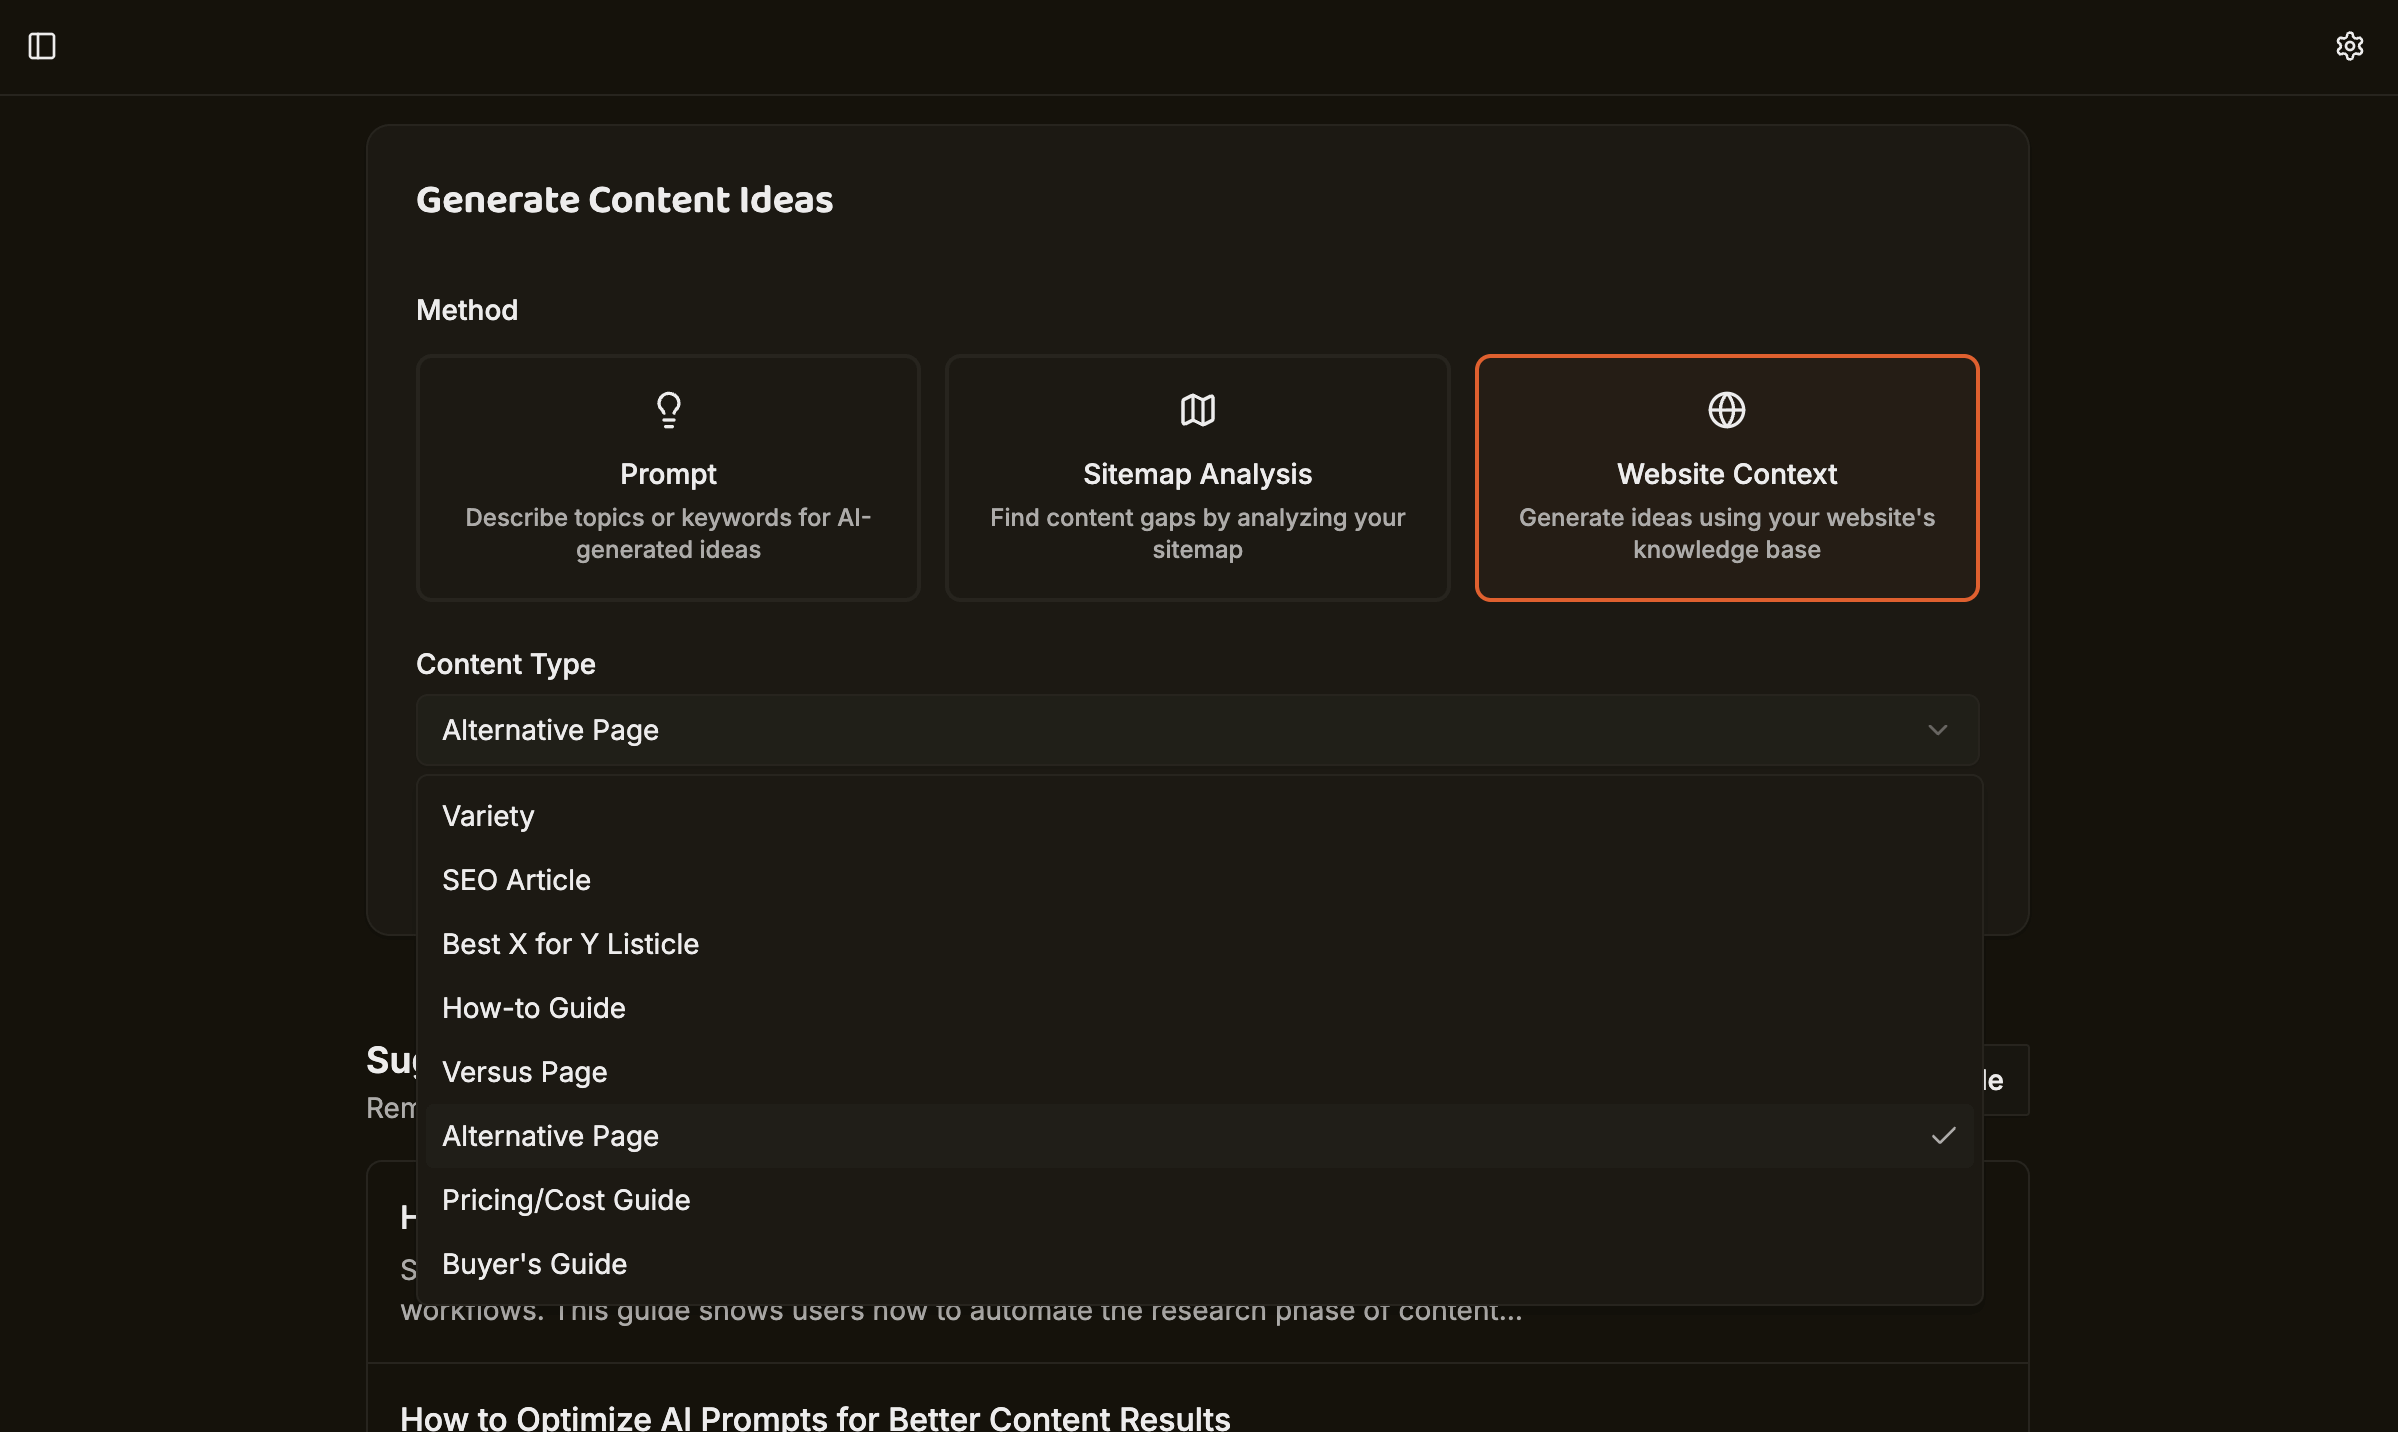Screen dimensions: 2398x1432
Task: Choose Buyer's Guide from the menu
Action: [534, 1264]
